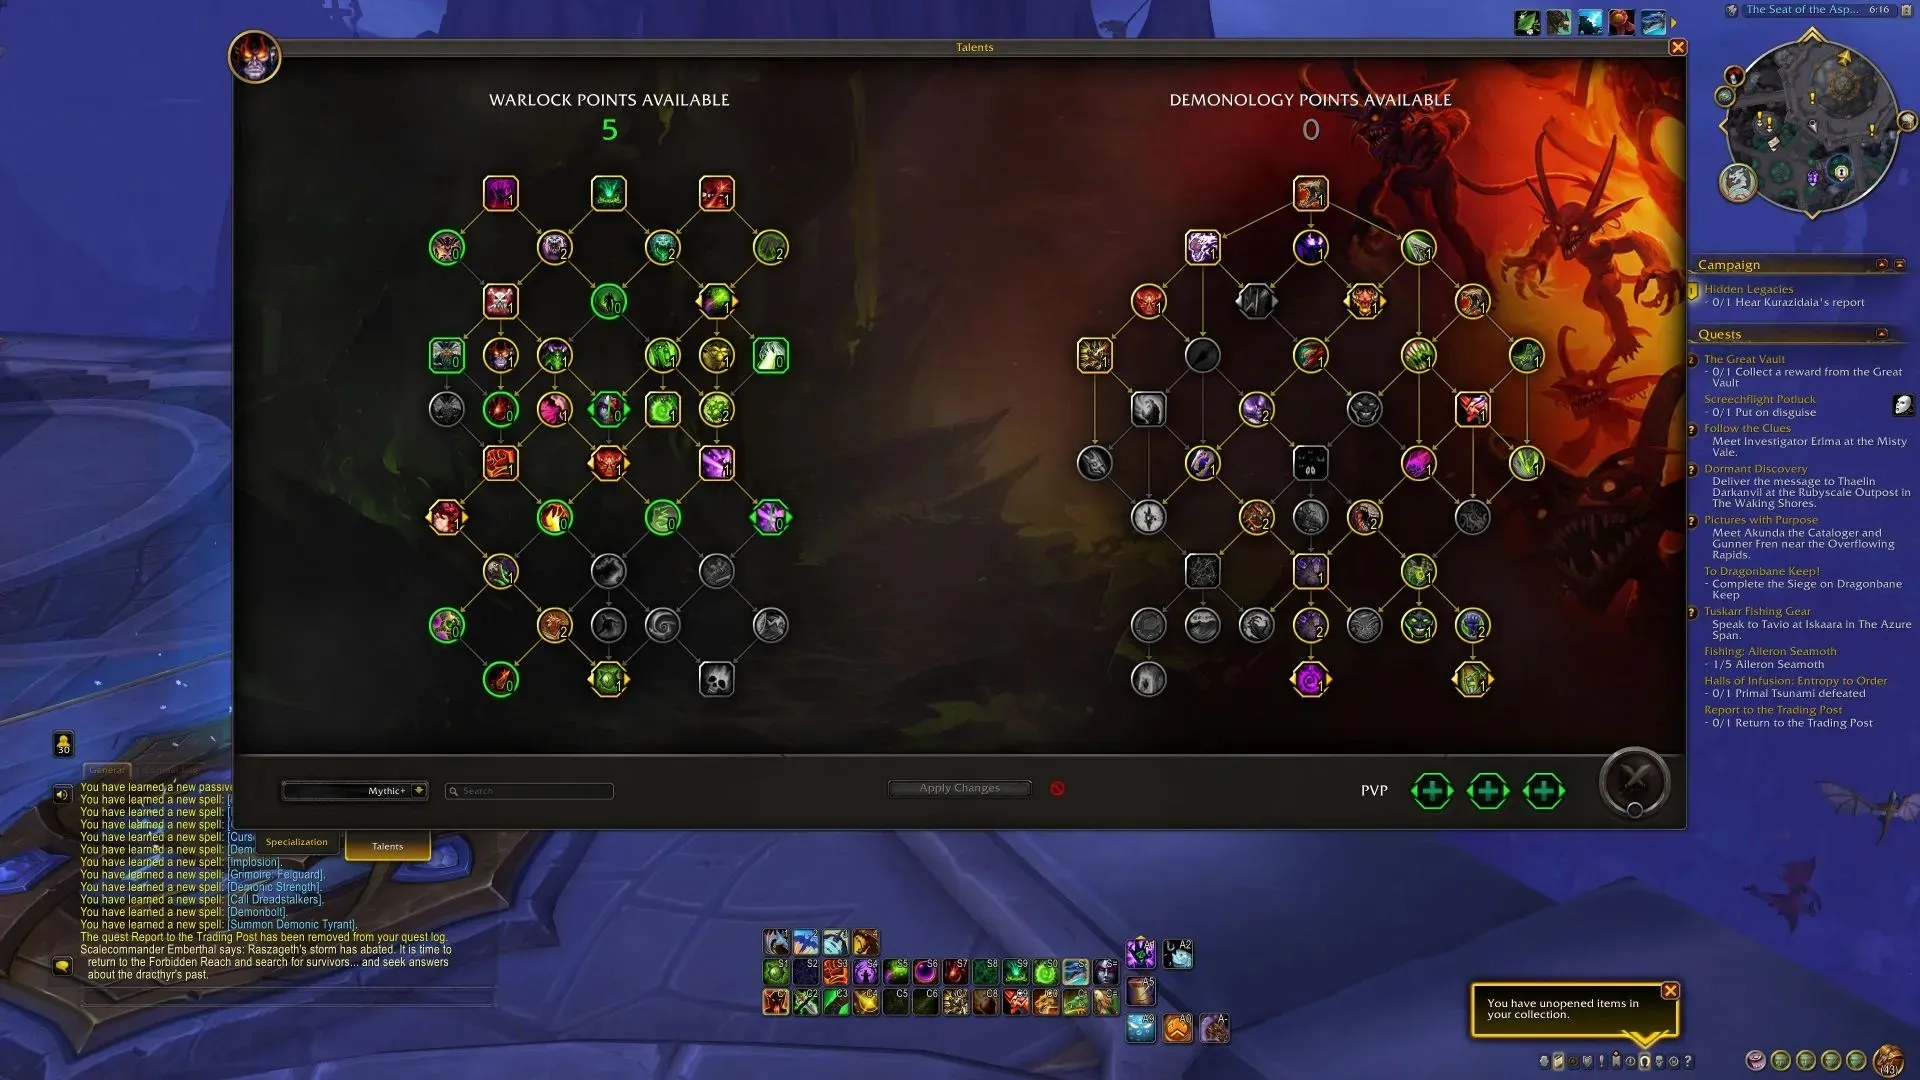Enable the Talents tab view
The width and height of the screenshot is (1920, 1080).
tap(386, 845)
